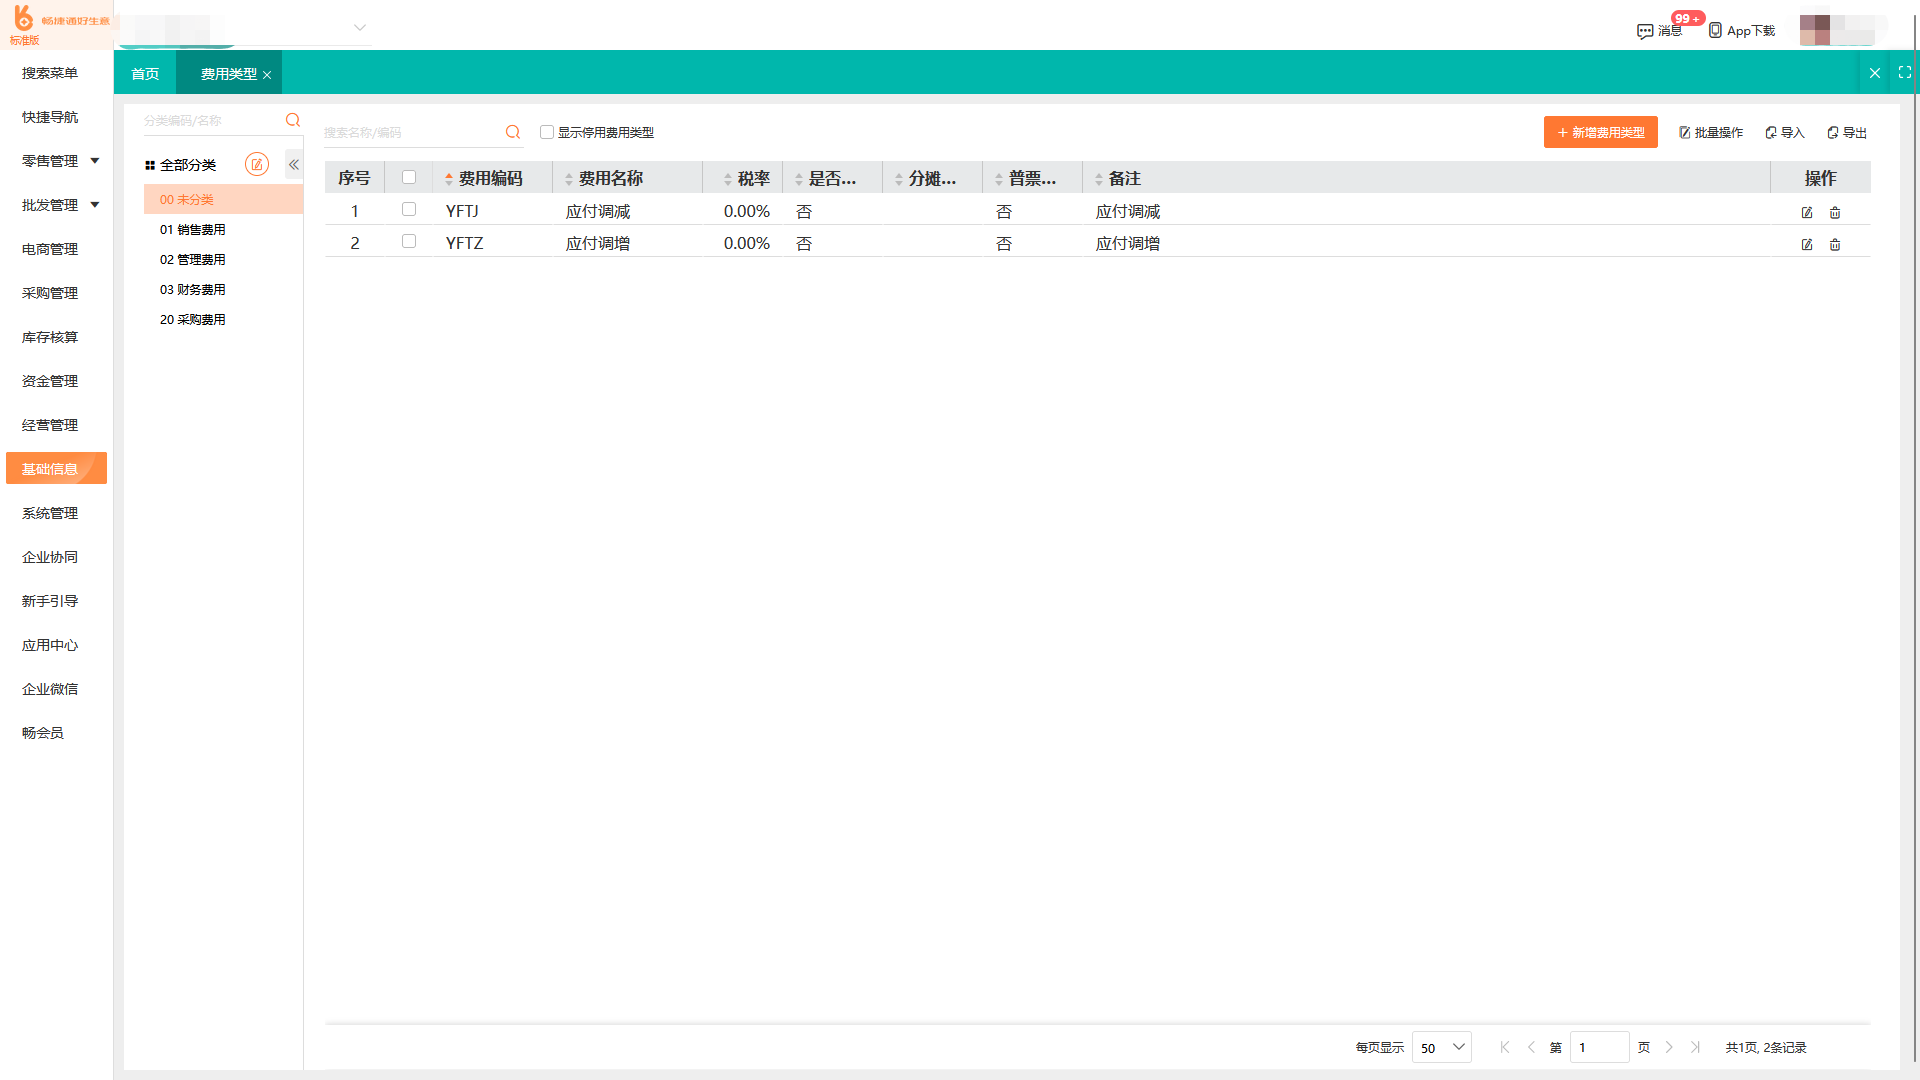Click the export 导出 icon
The width and height of the screenshot is (1920, 1080).
click(x=1845, y=131)
